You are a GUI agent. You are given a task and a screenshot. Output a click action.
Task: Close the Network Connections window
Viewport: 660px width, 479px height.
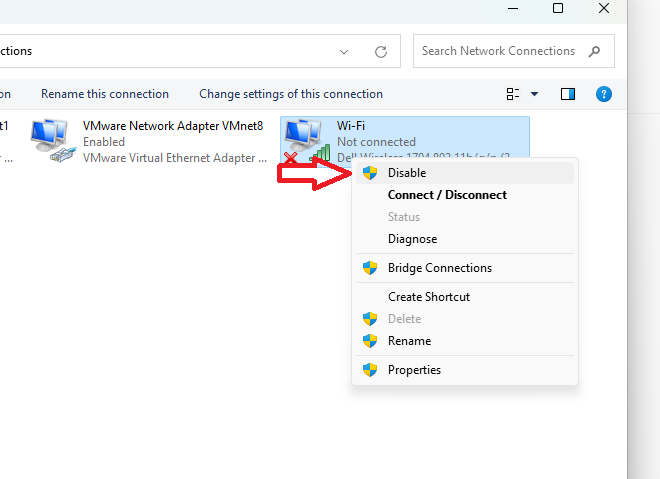point(604,8)
